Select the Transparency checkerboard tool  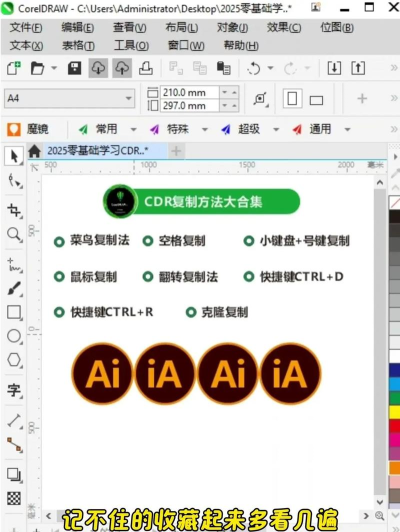pos(14,498)
